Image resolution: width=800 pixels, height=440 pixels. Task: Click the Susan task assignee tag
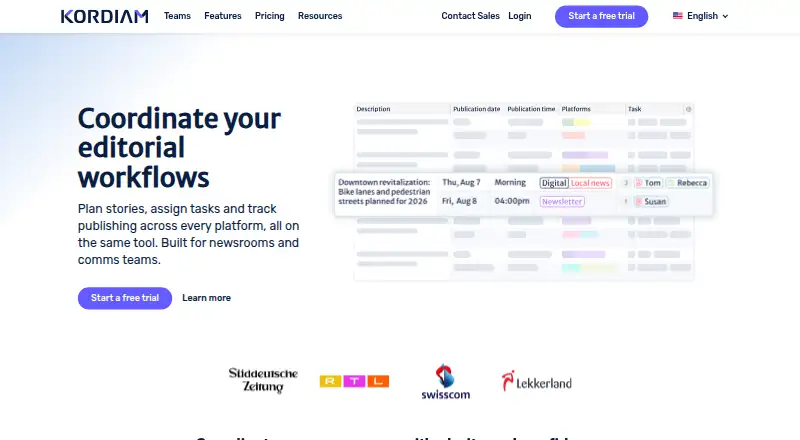click(x=651, y=202)
